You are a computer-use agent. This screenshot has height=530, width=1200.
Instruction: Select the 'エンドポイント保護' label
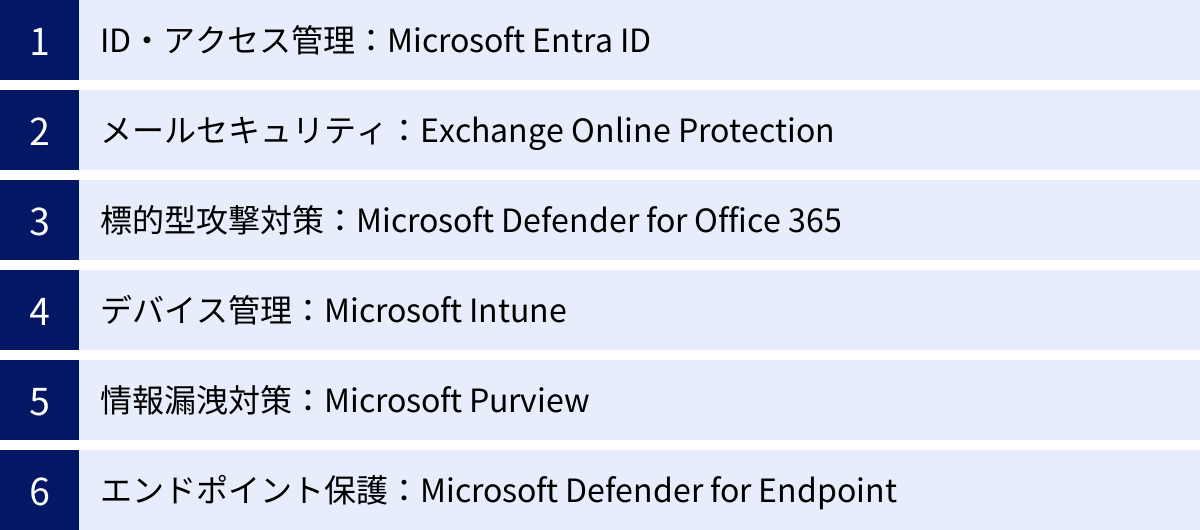[242, 491]
